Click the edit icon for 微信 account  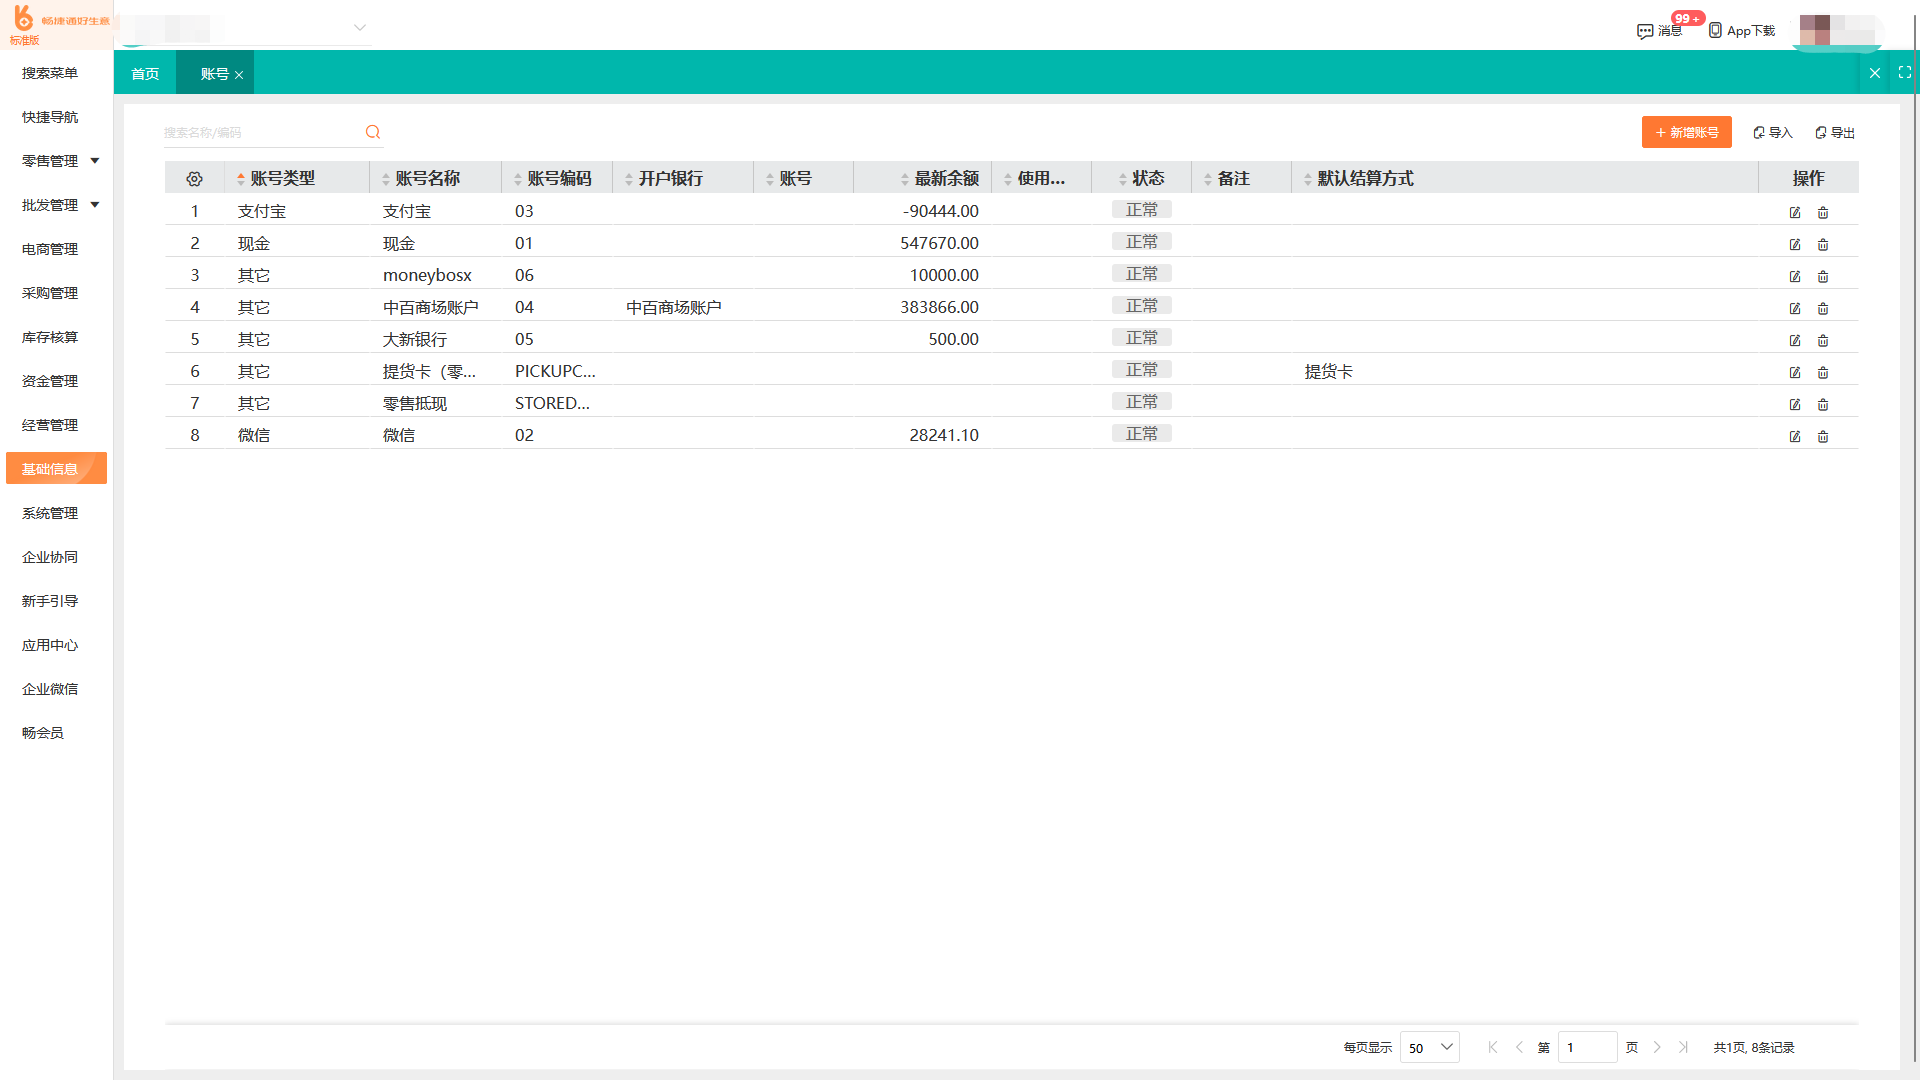pos(1795,434)
